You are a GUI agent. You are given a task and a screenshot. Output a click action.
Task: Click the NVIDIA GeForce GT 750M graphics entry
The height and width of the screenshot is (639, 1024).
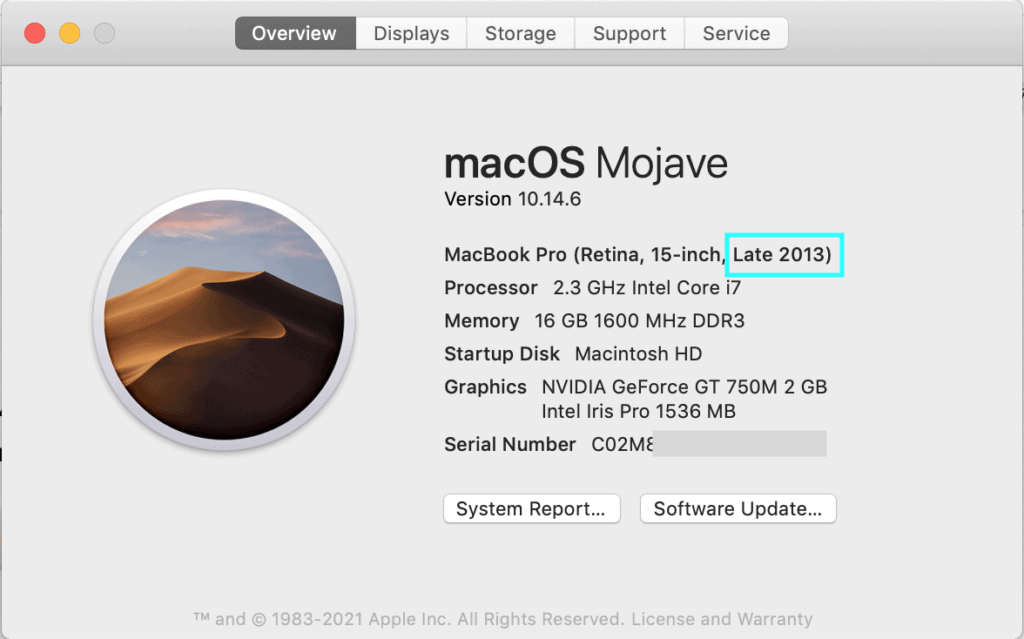point(684,387)
